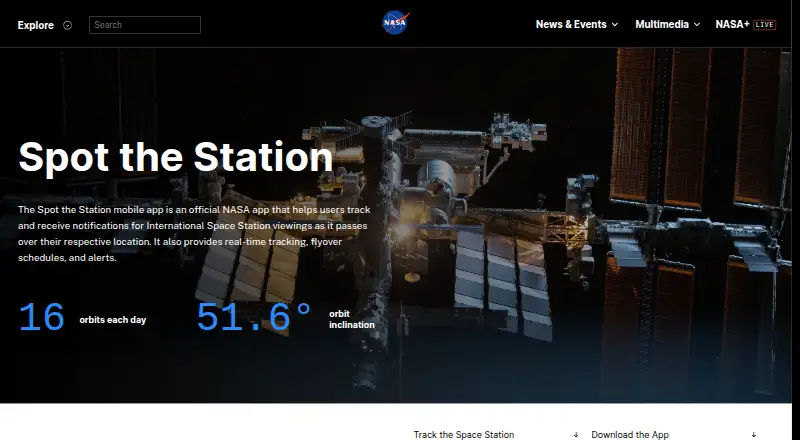
Task: Go to NASA home via logo
Action: (396, 23)
